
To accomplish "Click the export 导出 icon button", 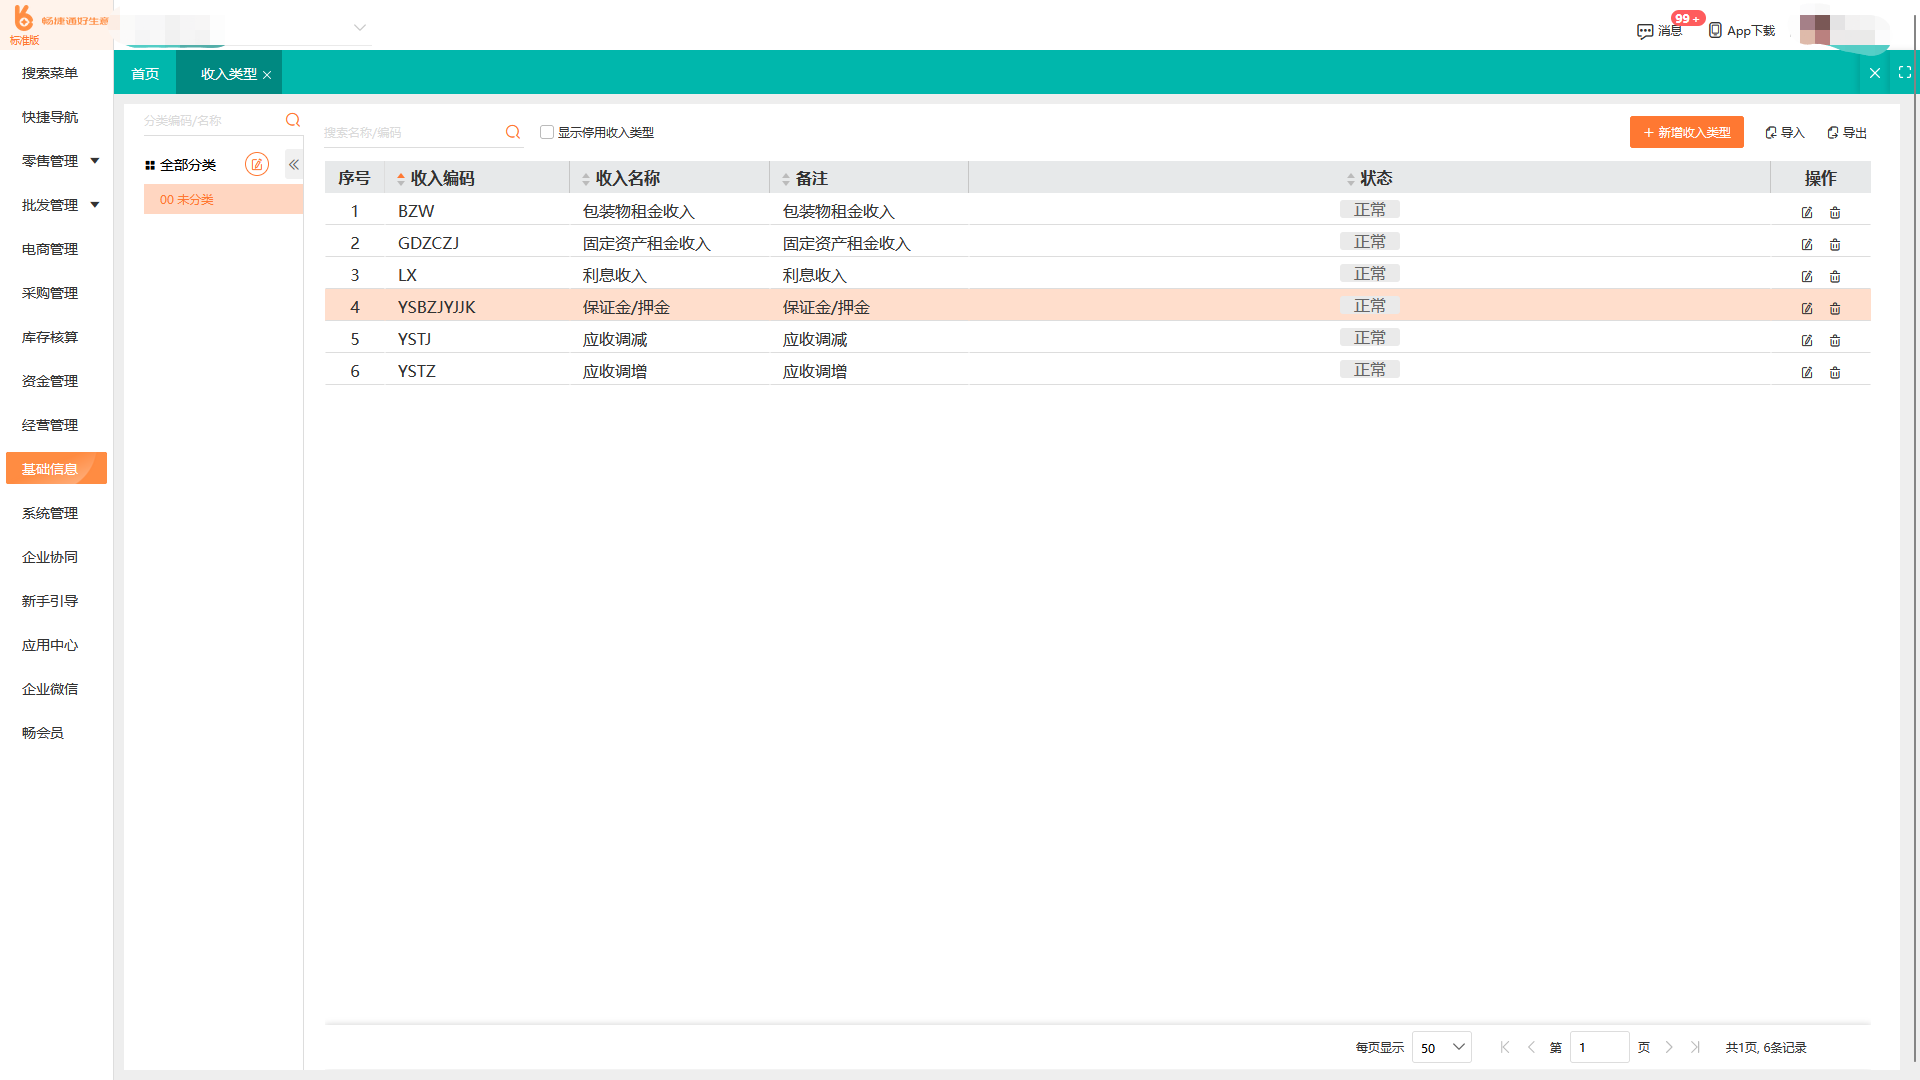I will point(1846,132).
